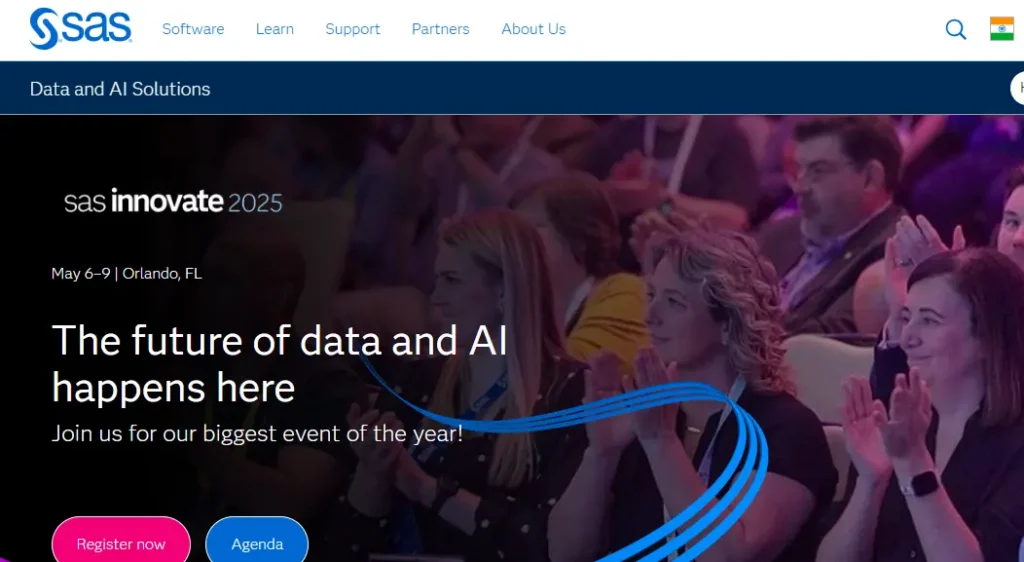
Task: Click the sas innovate 2025 logo
Action: coord(173,201)
